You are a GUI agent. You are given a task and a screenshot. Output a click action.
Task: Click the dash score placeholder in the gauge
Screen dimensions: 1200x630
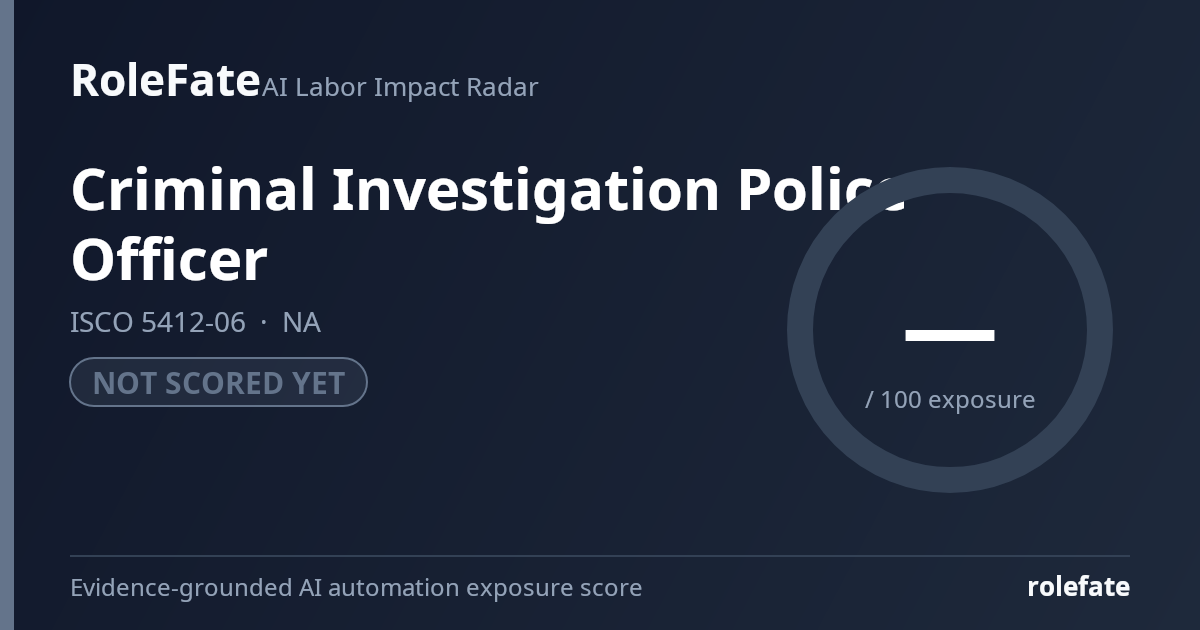tap(949, 335)
